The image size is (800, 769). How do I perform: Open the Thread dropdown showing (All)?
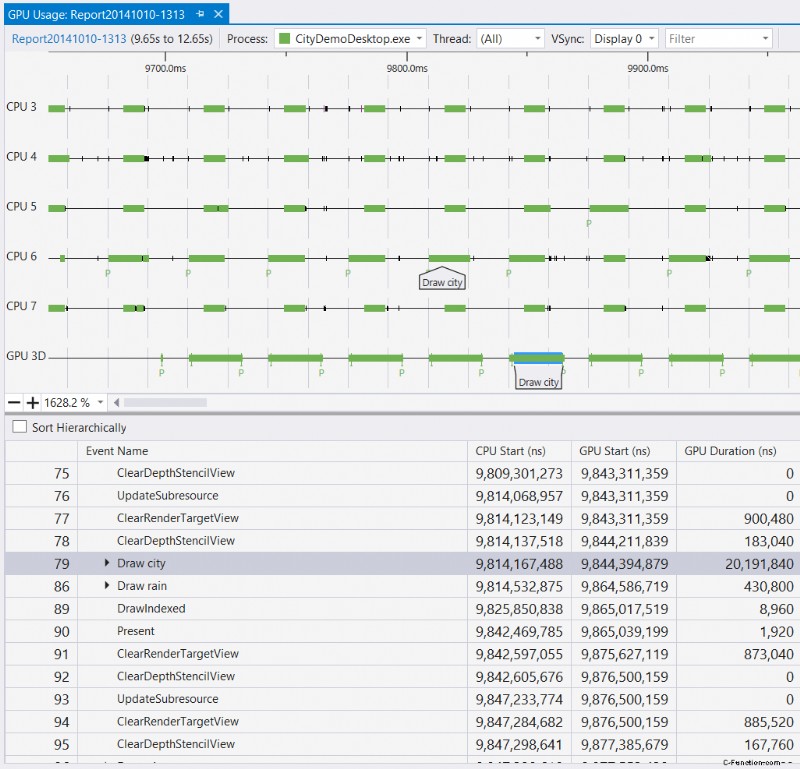[537, 39]
